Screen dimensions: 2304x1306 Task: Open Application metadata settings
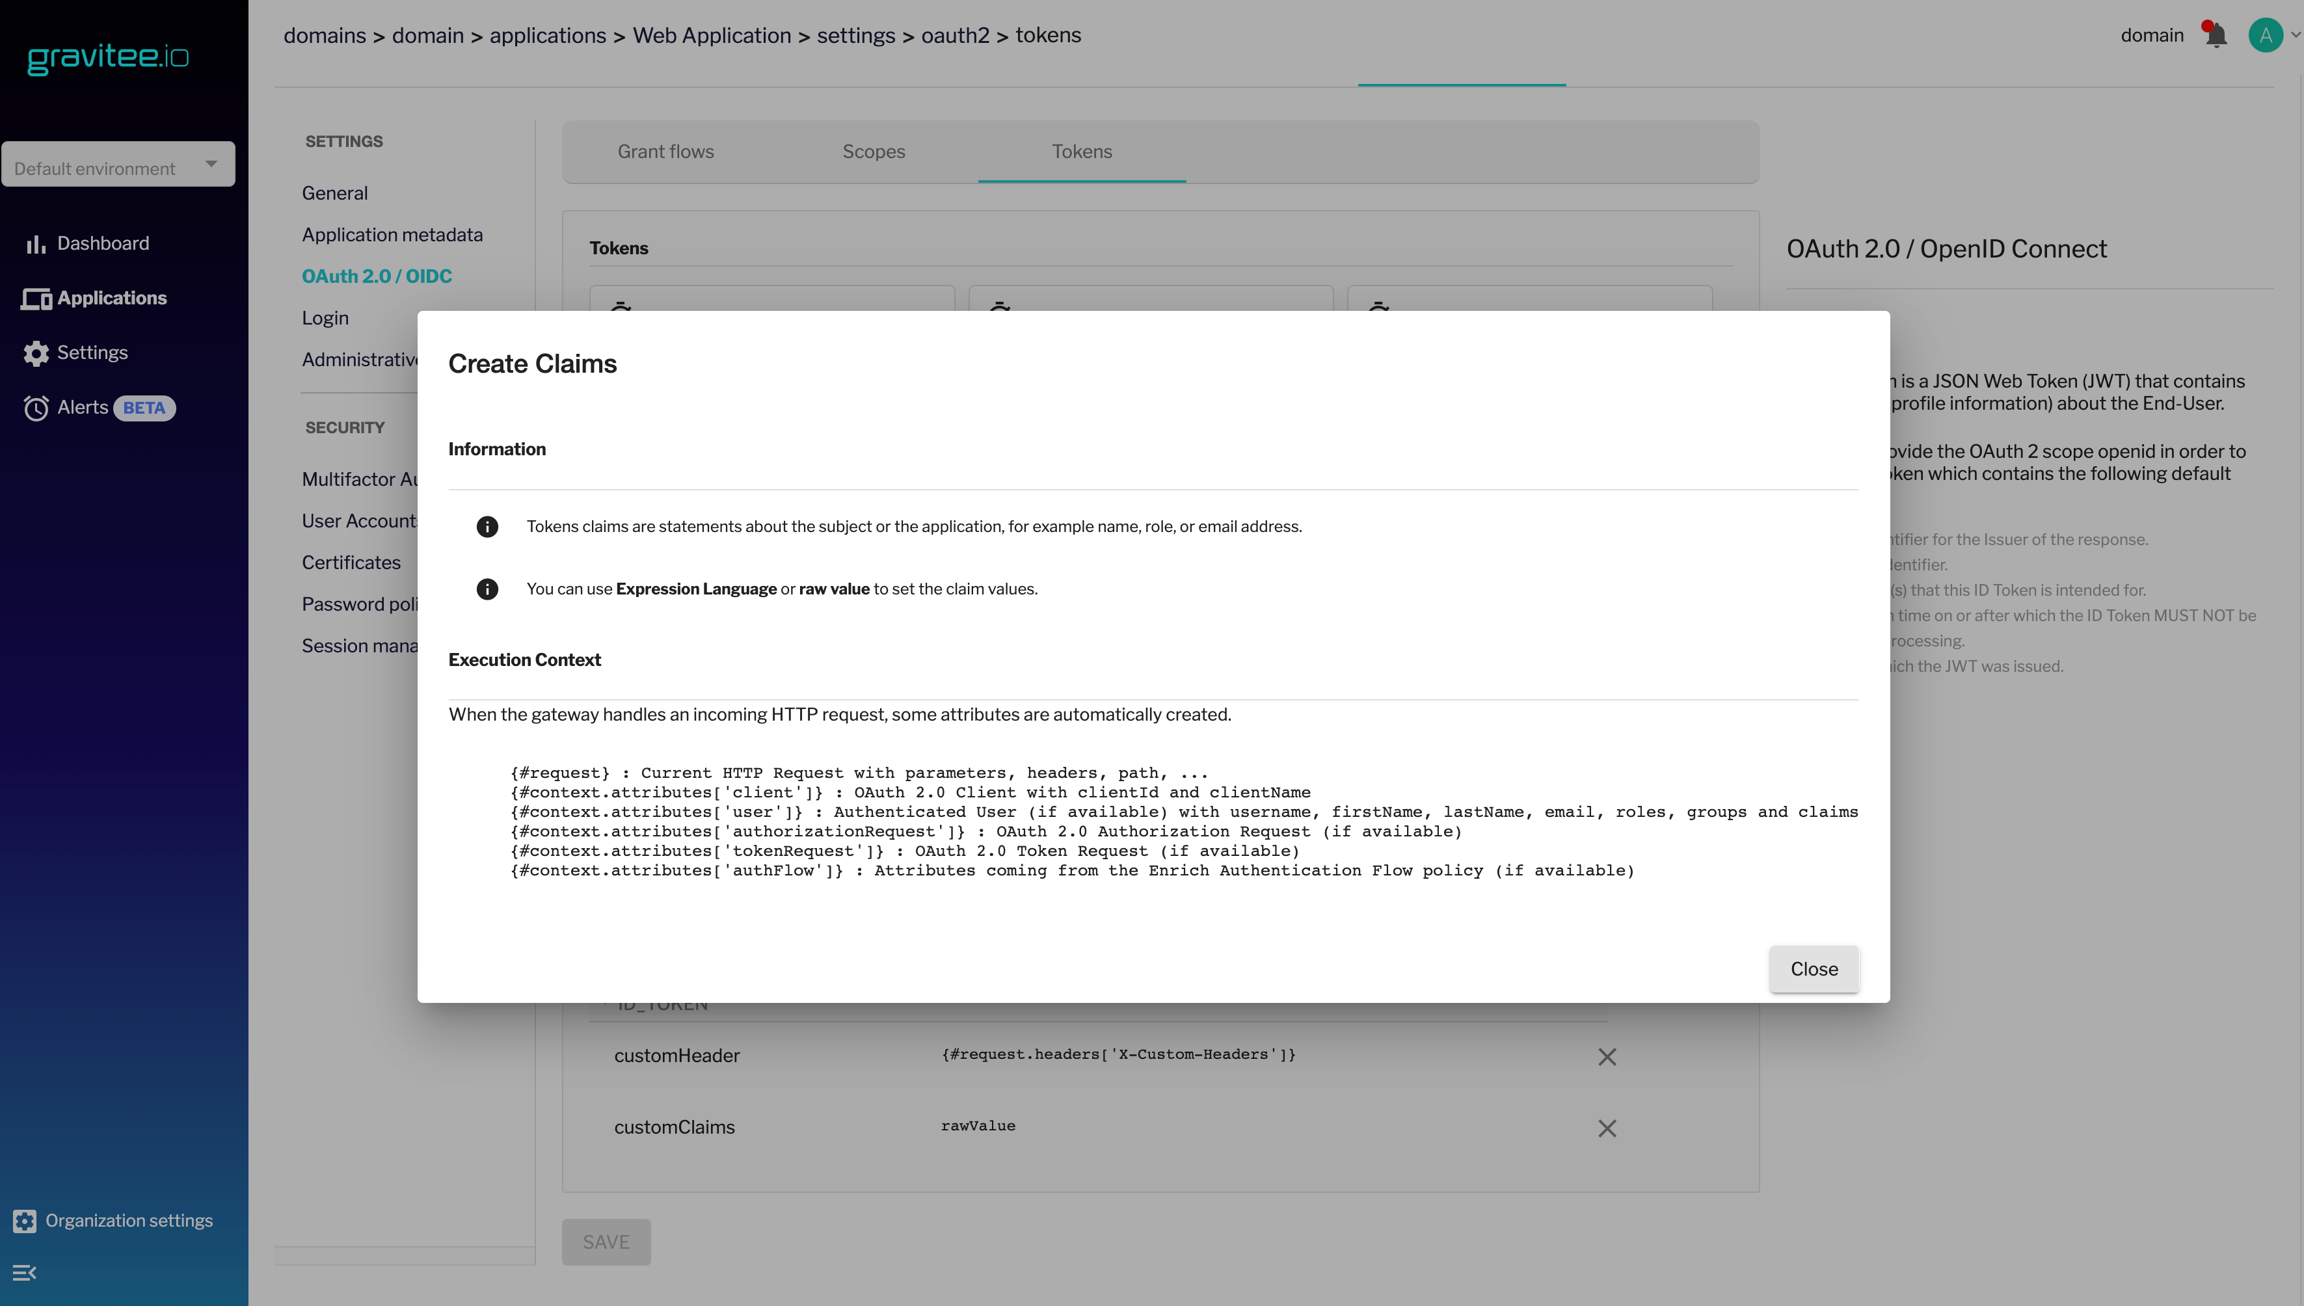[392, 235]
